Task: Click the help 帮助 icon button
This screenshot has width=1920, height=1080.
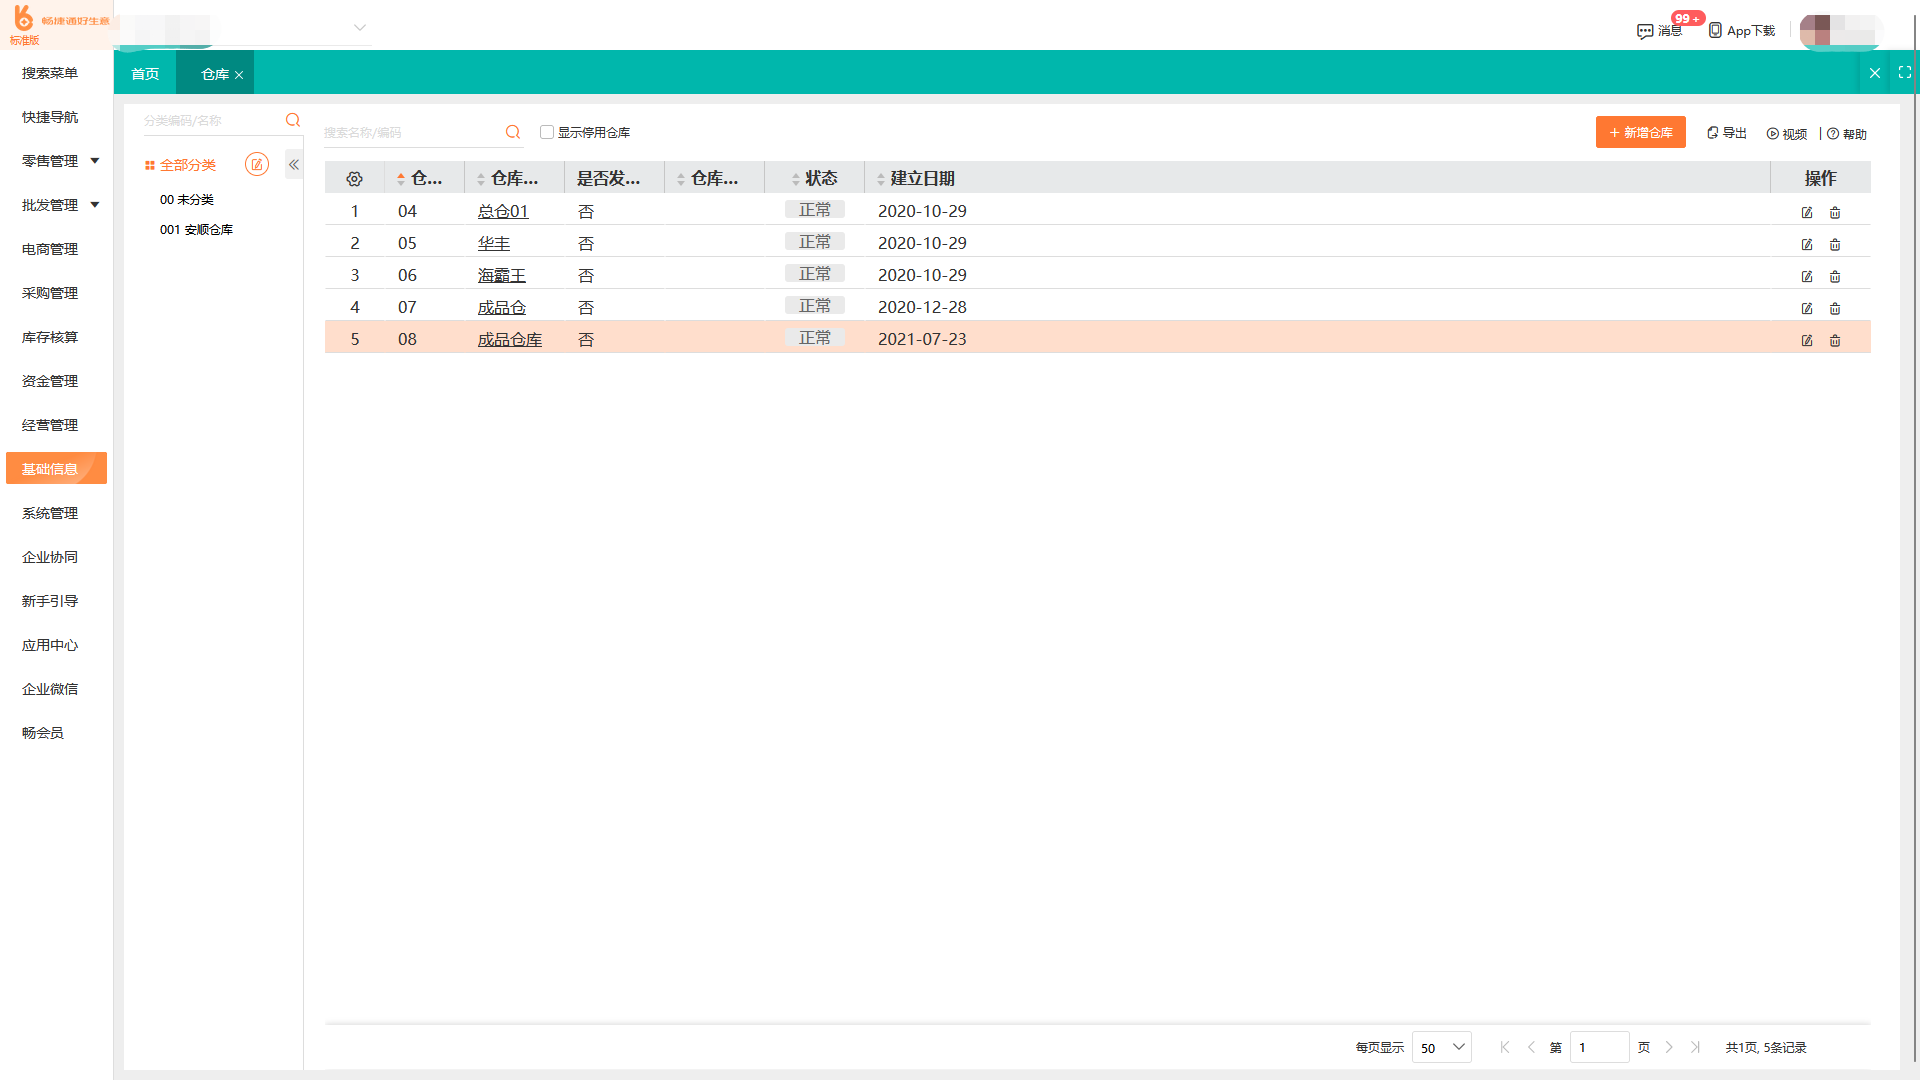Action: 1846,131
